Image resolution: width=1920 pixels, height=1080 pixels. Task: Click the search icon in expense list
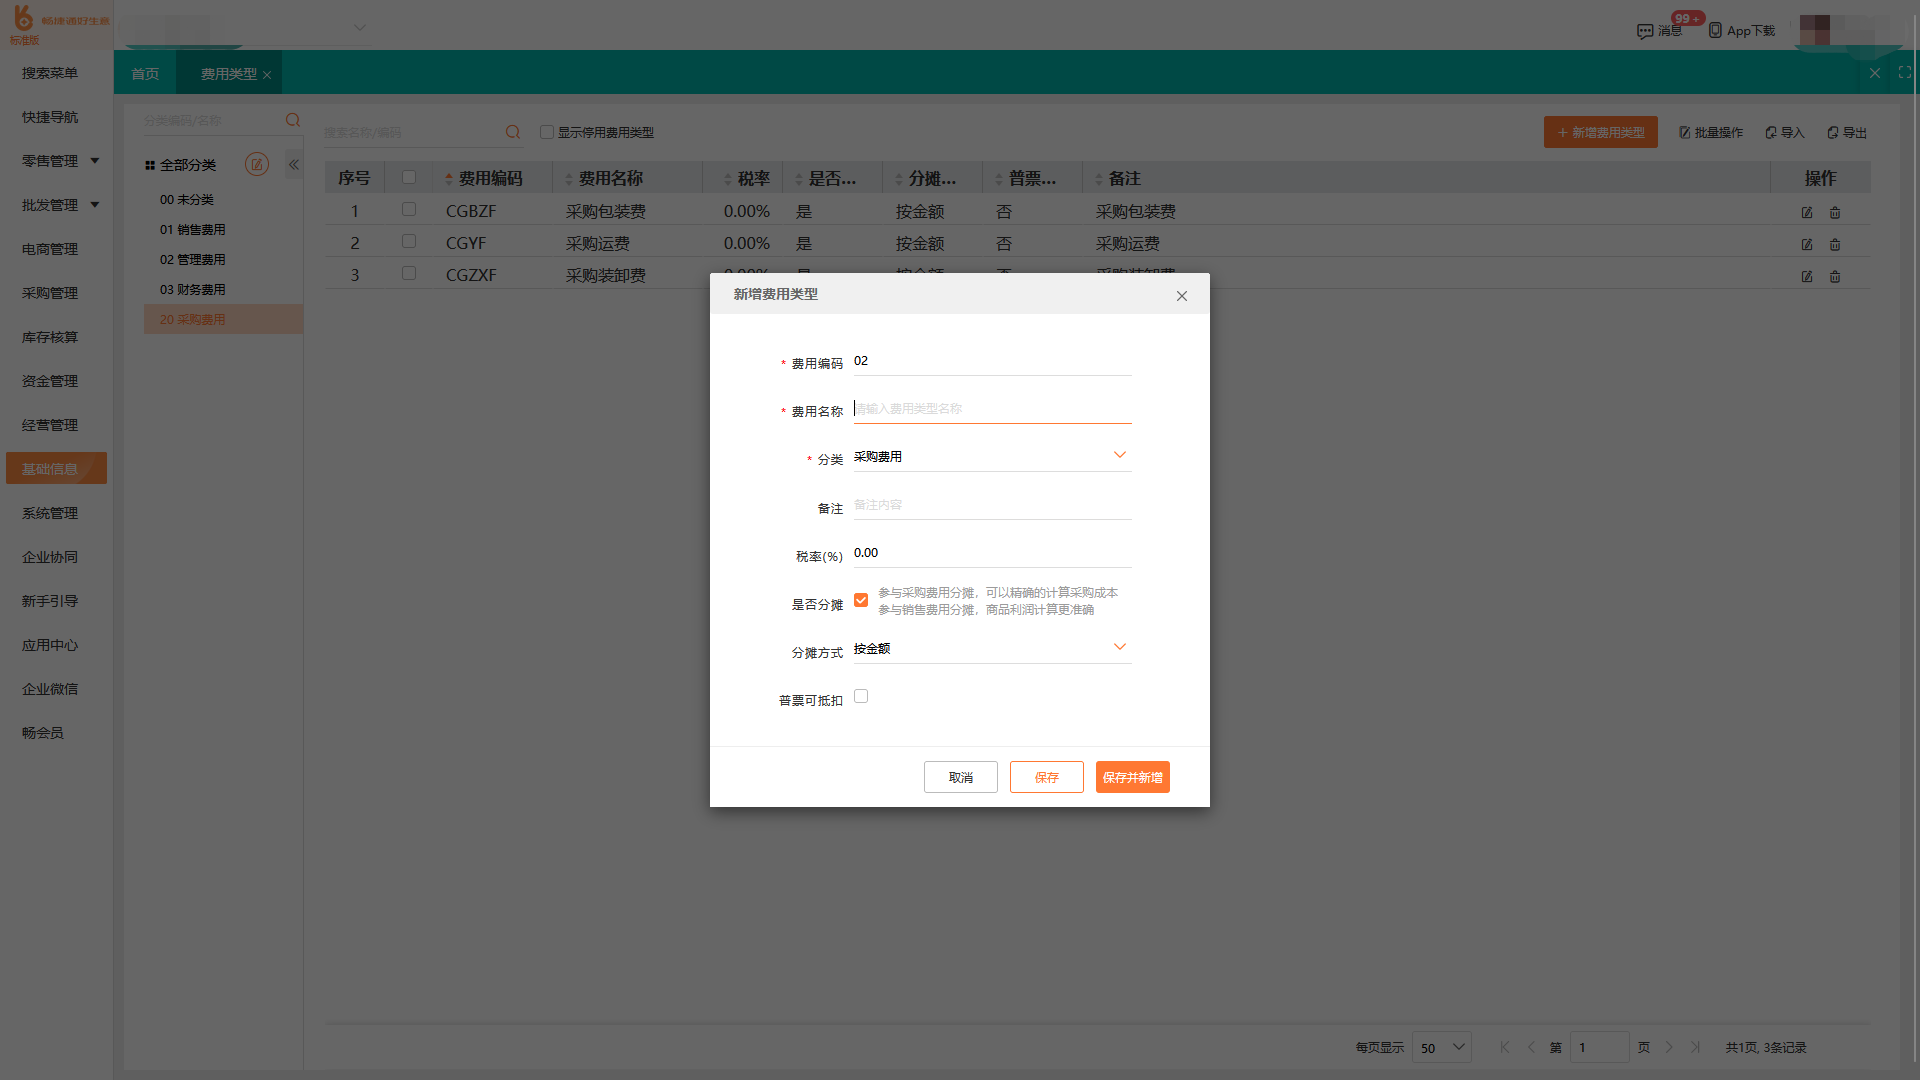coord(513,132)
